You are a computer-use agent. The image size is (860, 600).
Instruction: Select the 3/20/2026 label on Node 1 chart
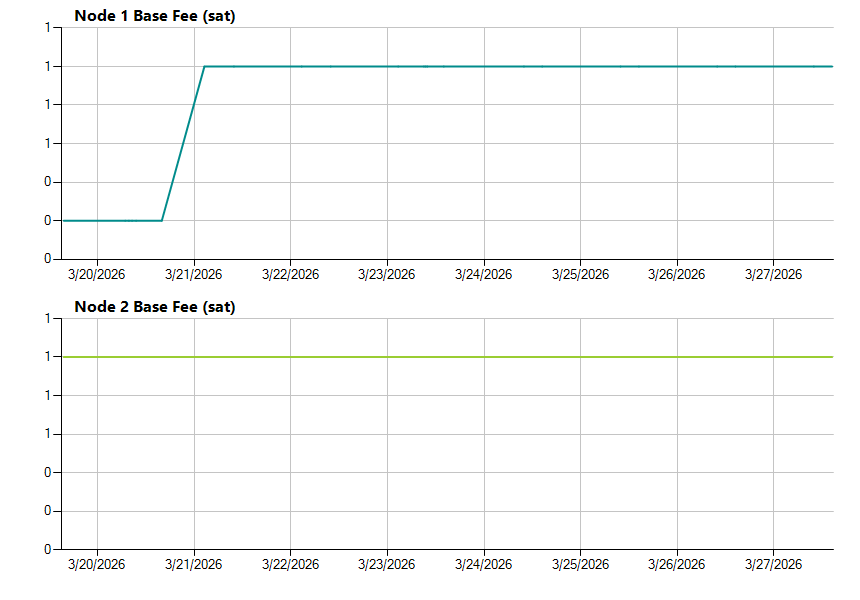pos(97,274)
